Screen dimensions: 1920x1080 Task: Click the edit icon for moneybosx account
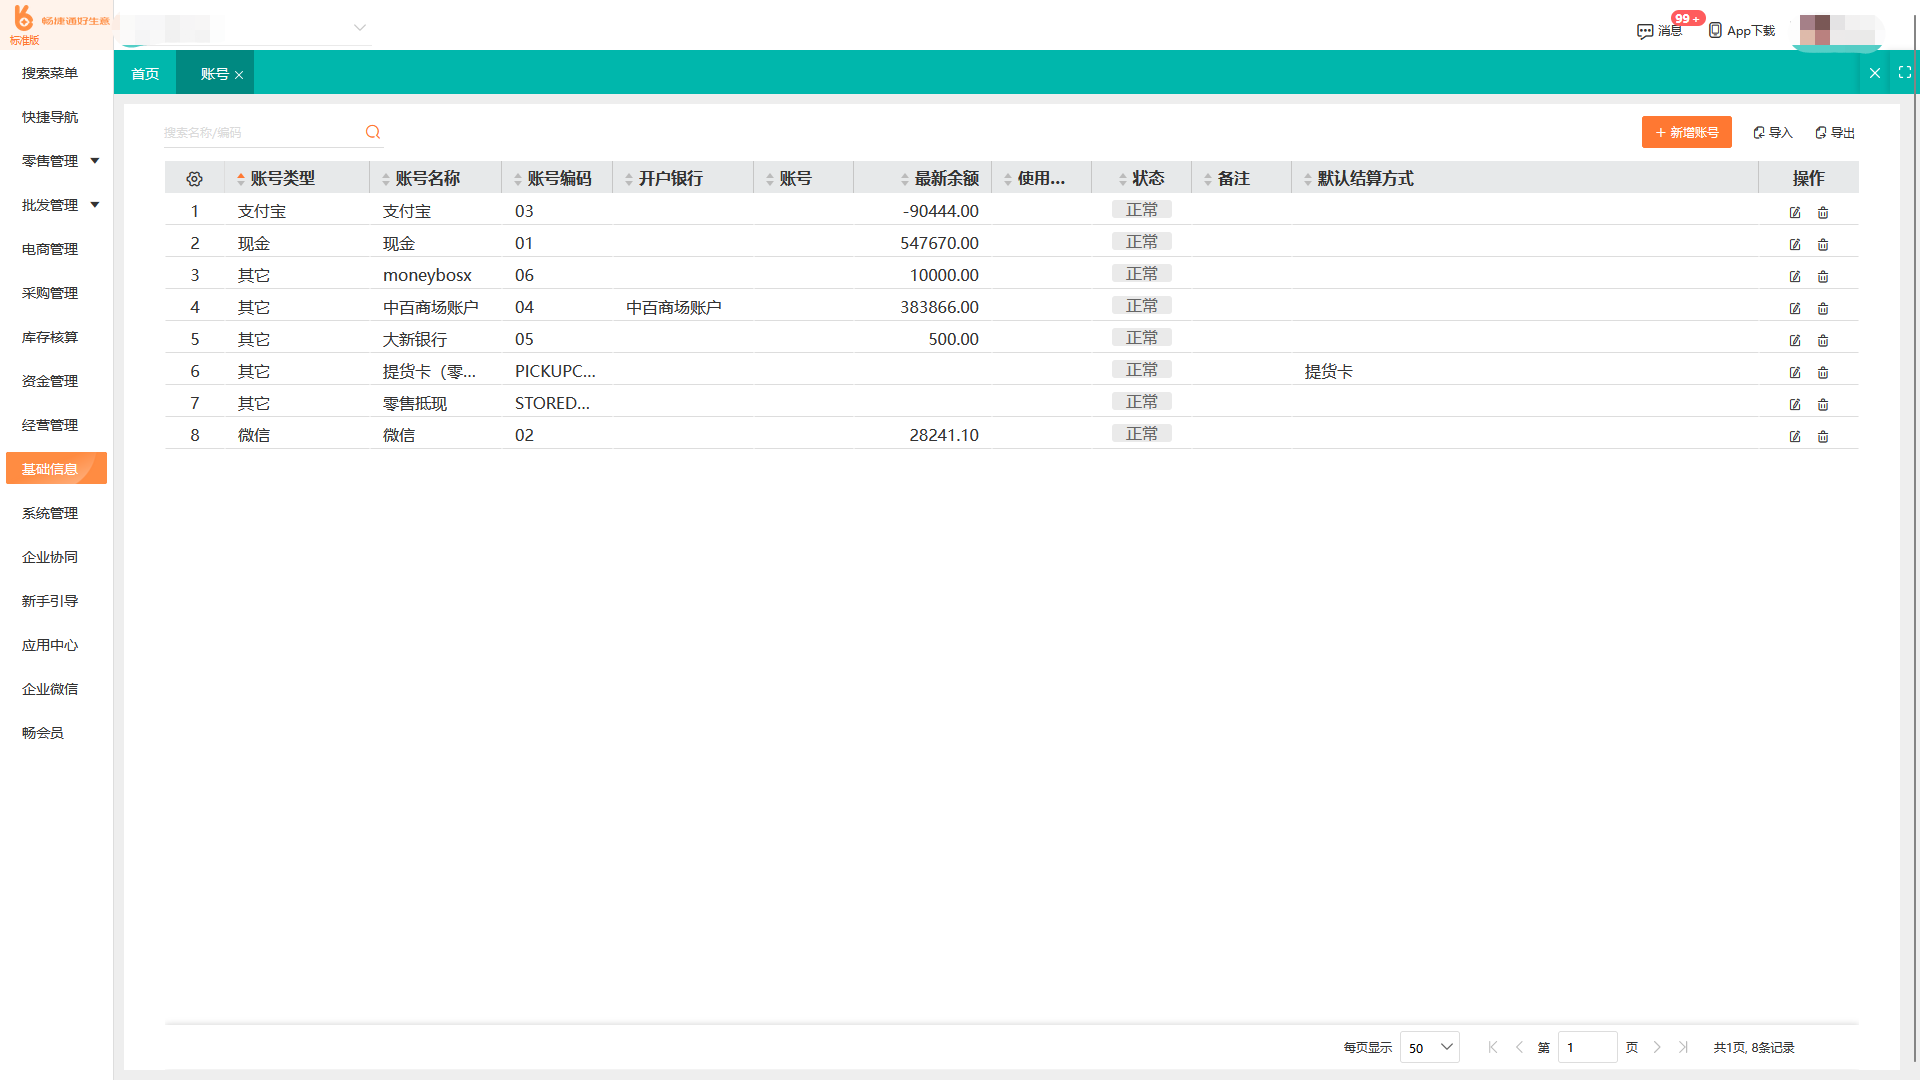coord(1795,274)
